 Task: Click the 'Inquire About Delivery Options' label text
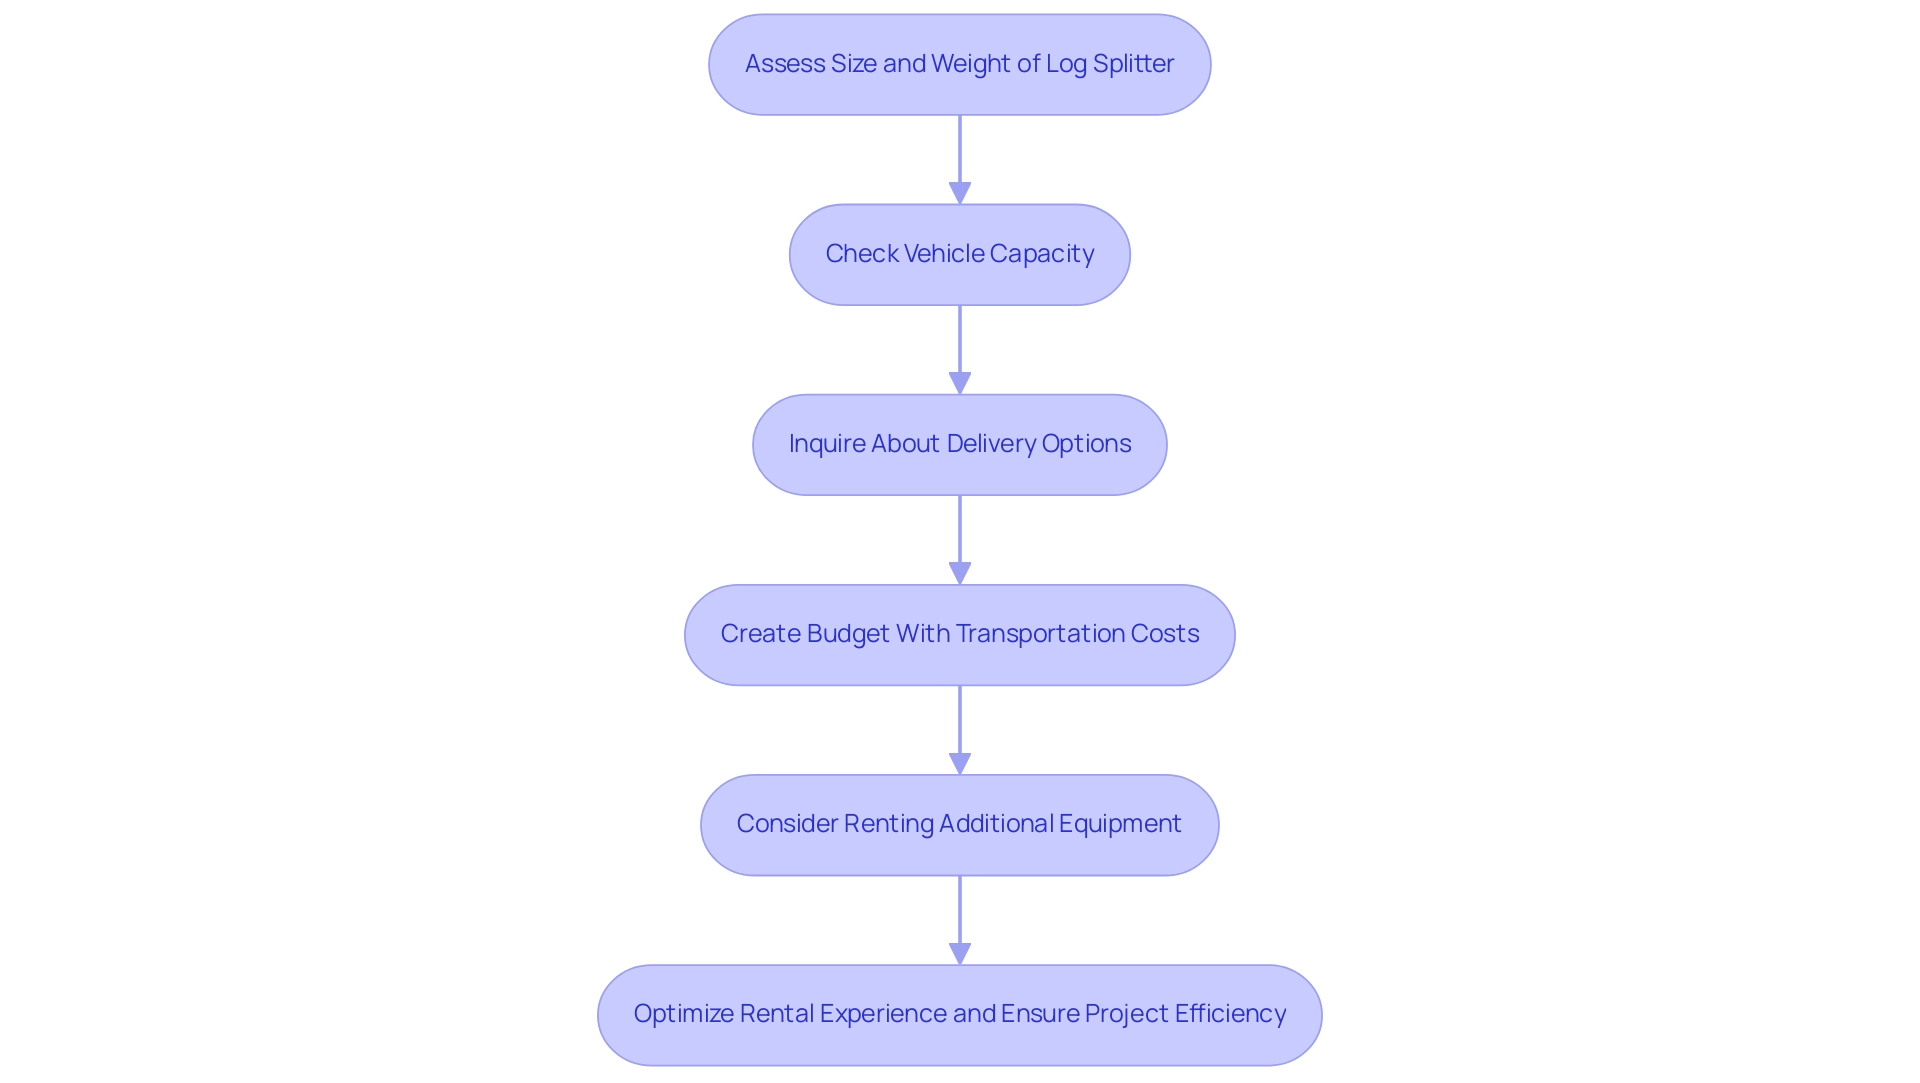click(x=959, y=443)
